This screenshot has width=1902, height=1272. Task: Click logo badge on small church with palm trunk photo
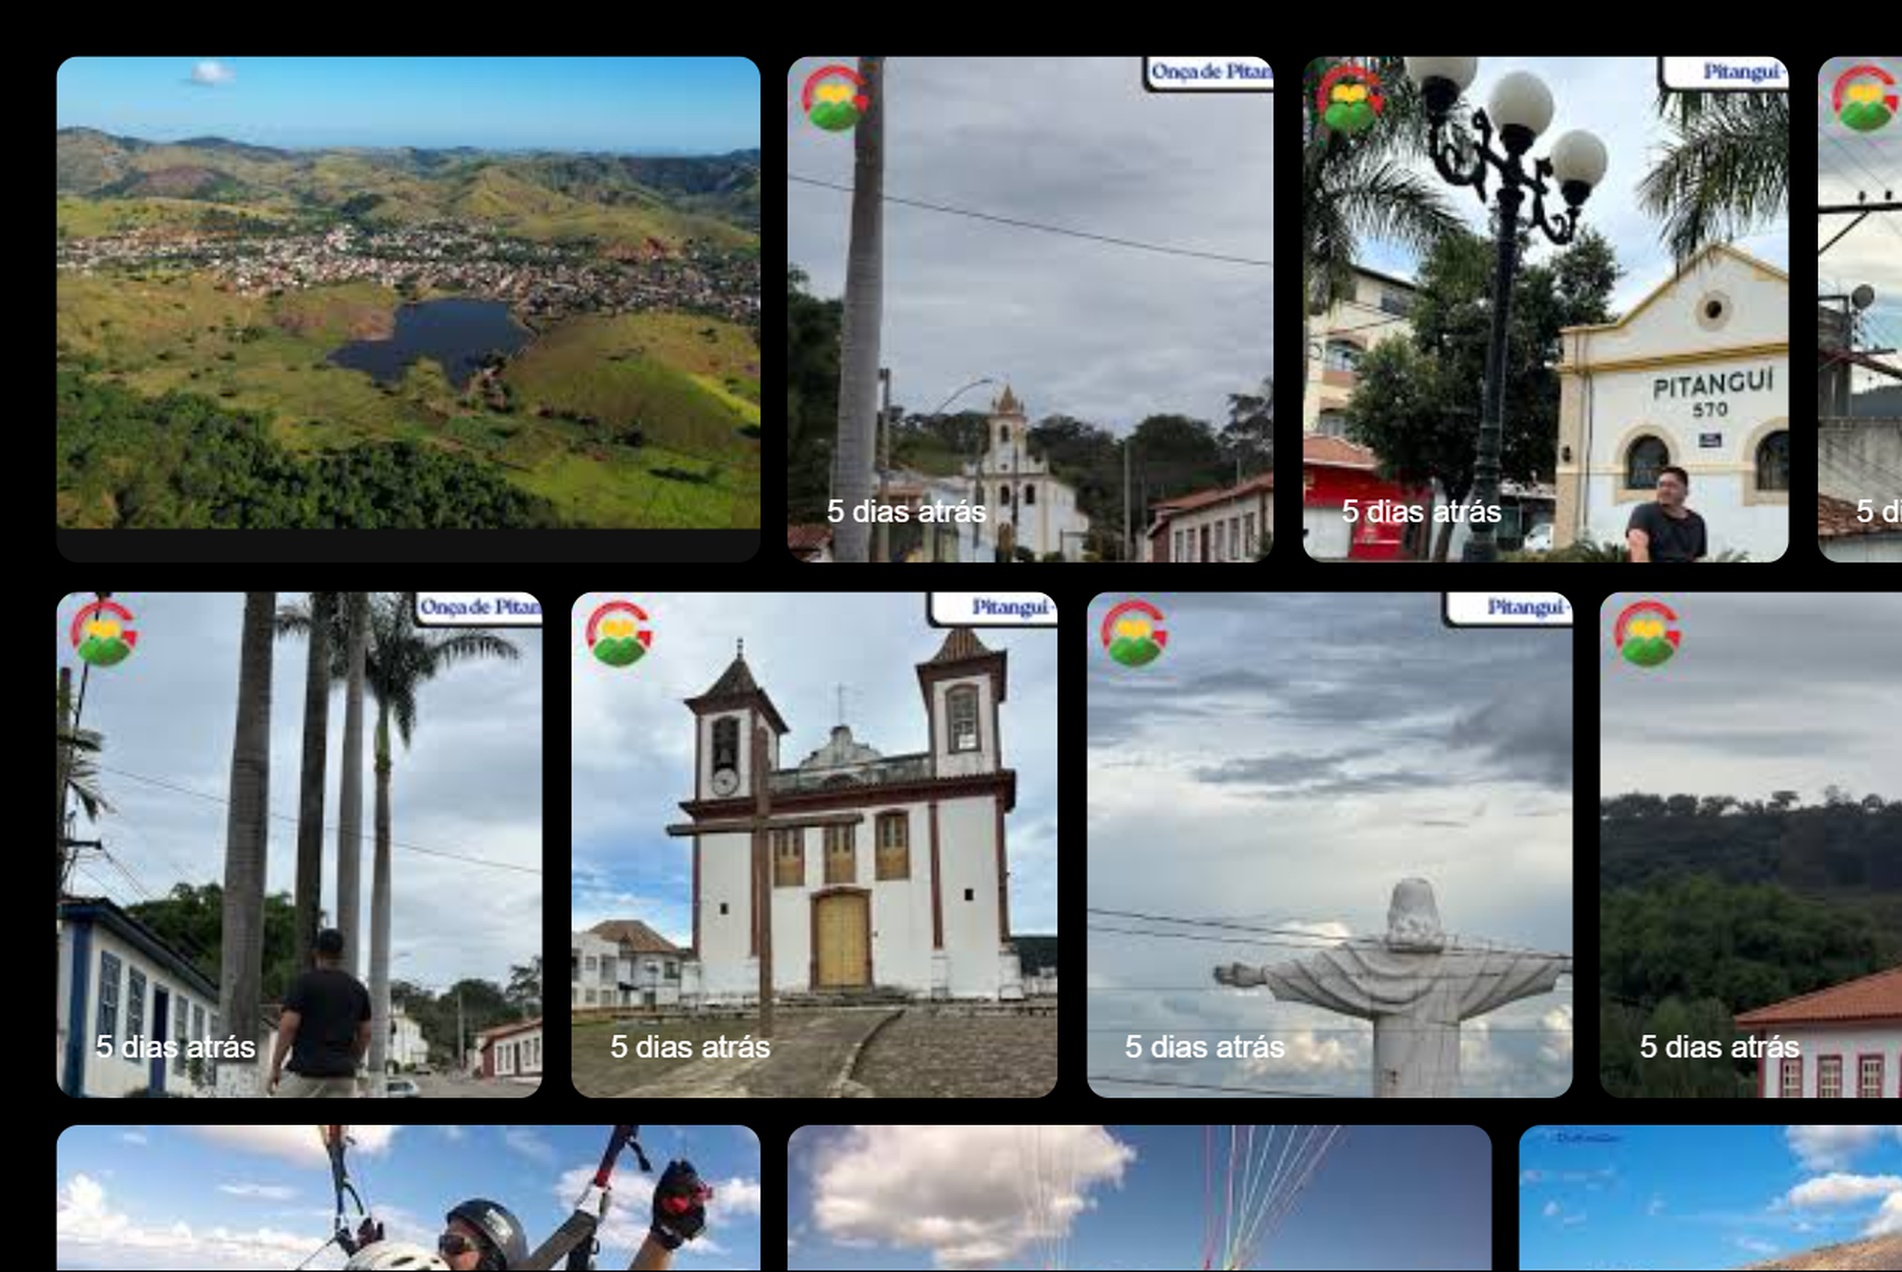coord(833,99)
